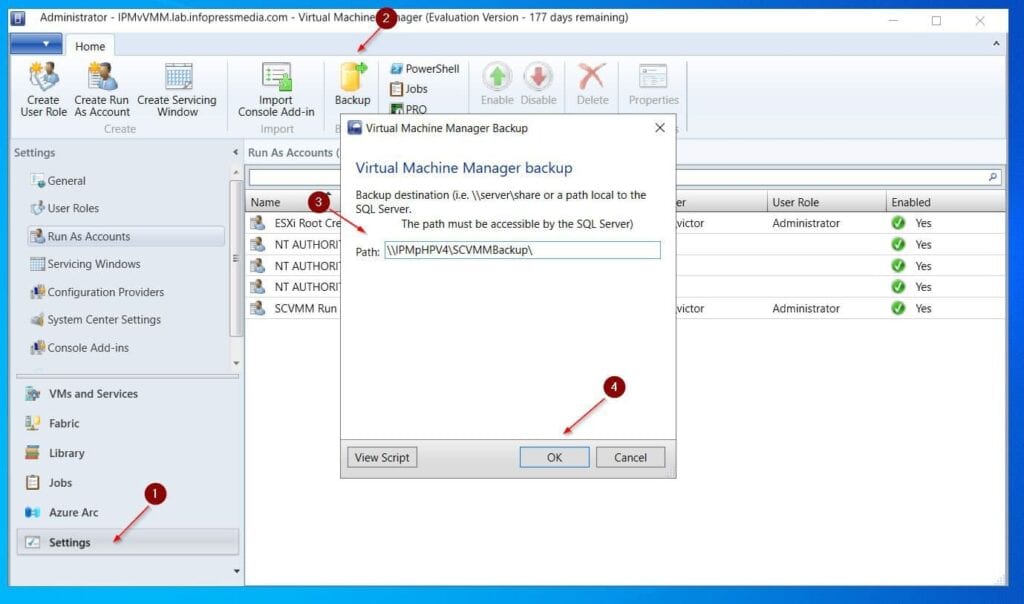The image size is (1024, 604).
Task: Open System Center Settings node
Action: coord(95,319)
